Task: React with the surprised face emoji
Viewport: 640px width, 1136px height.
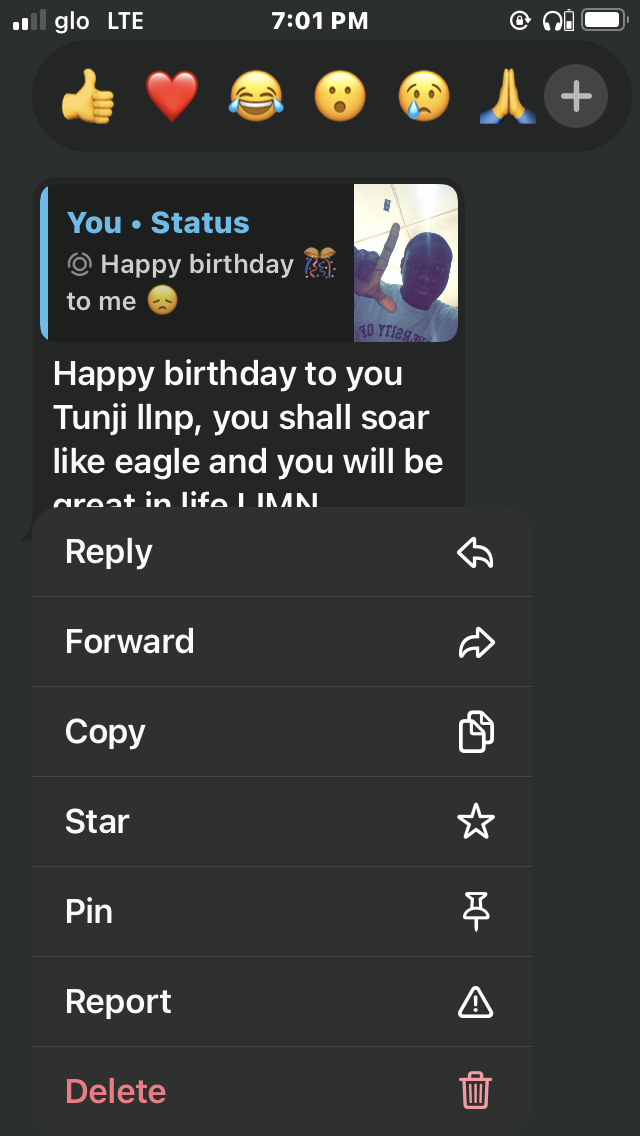Action: point(340,97)
